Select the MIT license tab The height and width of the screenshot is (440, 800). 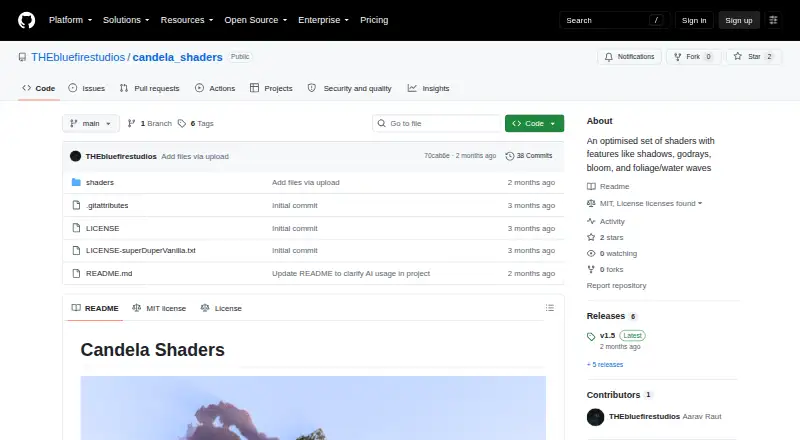[x=159, y=308]
